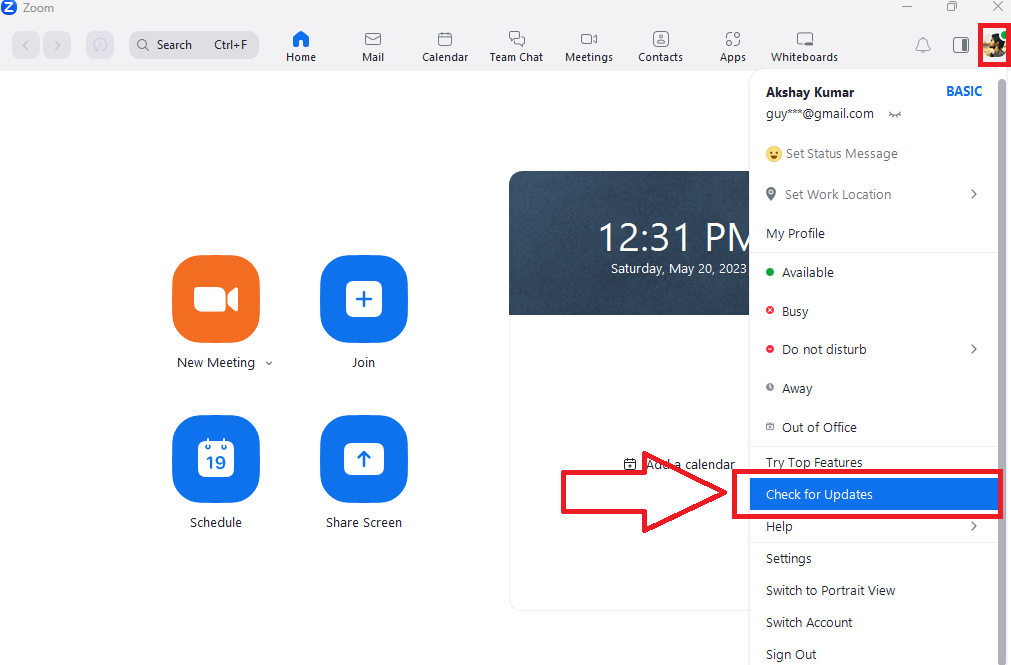
Task: Expand the Do not disturb duration arrow
Action: coord(974,350)
